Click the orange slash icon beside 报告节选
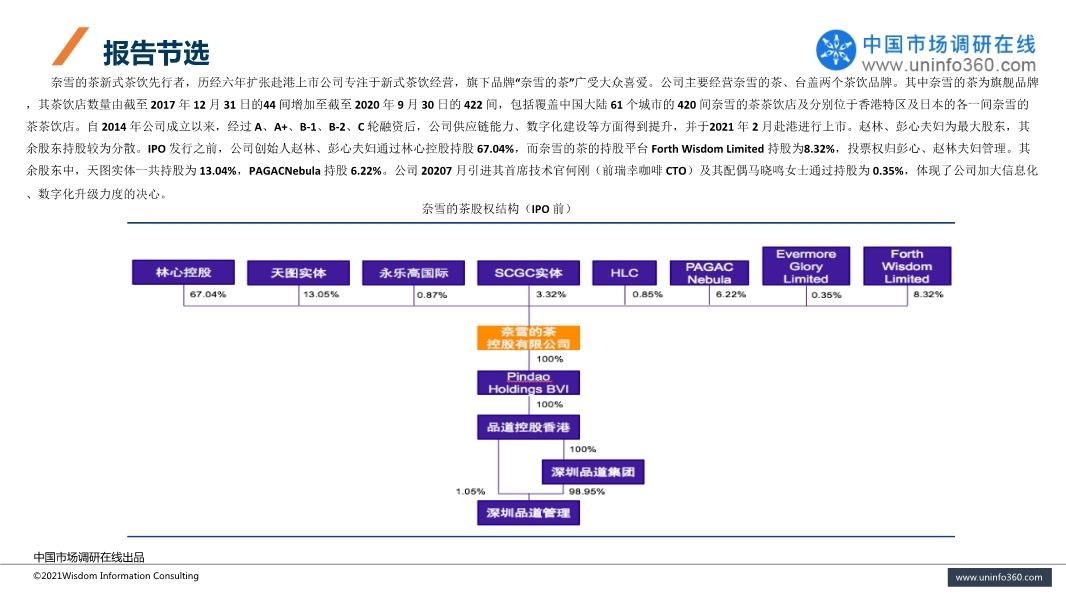 pos(70,46)
